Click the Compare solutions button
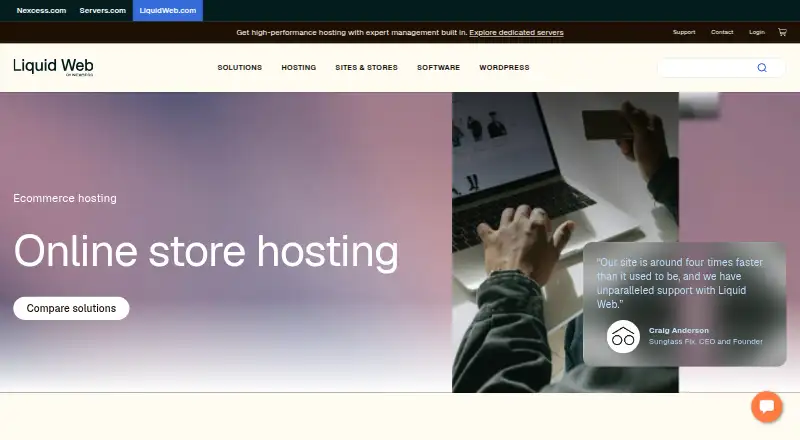Viewport: 800px width, 440px height. [x=71, y=308]
